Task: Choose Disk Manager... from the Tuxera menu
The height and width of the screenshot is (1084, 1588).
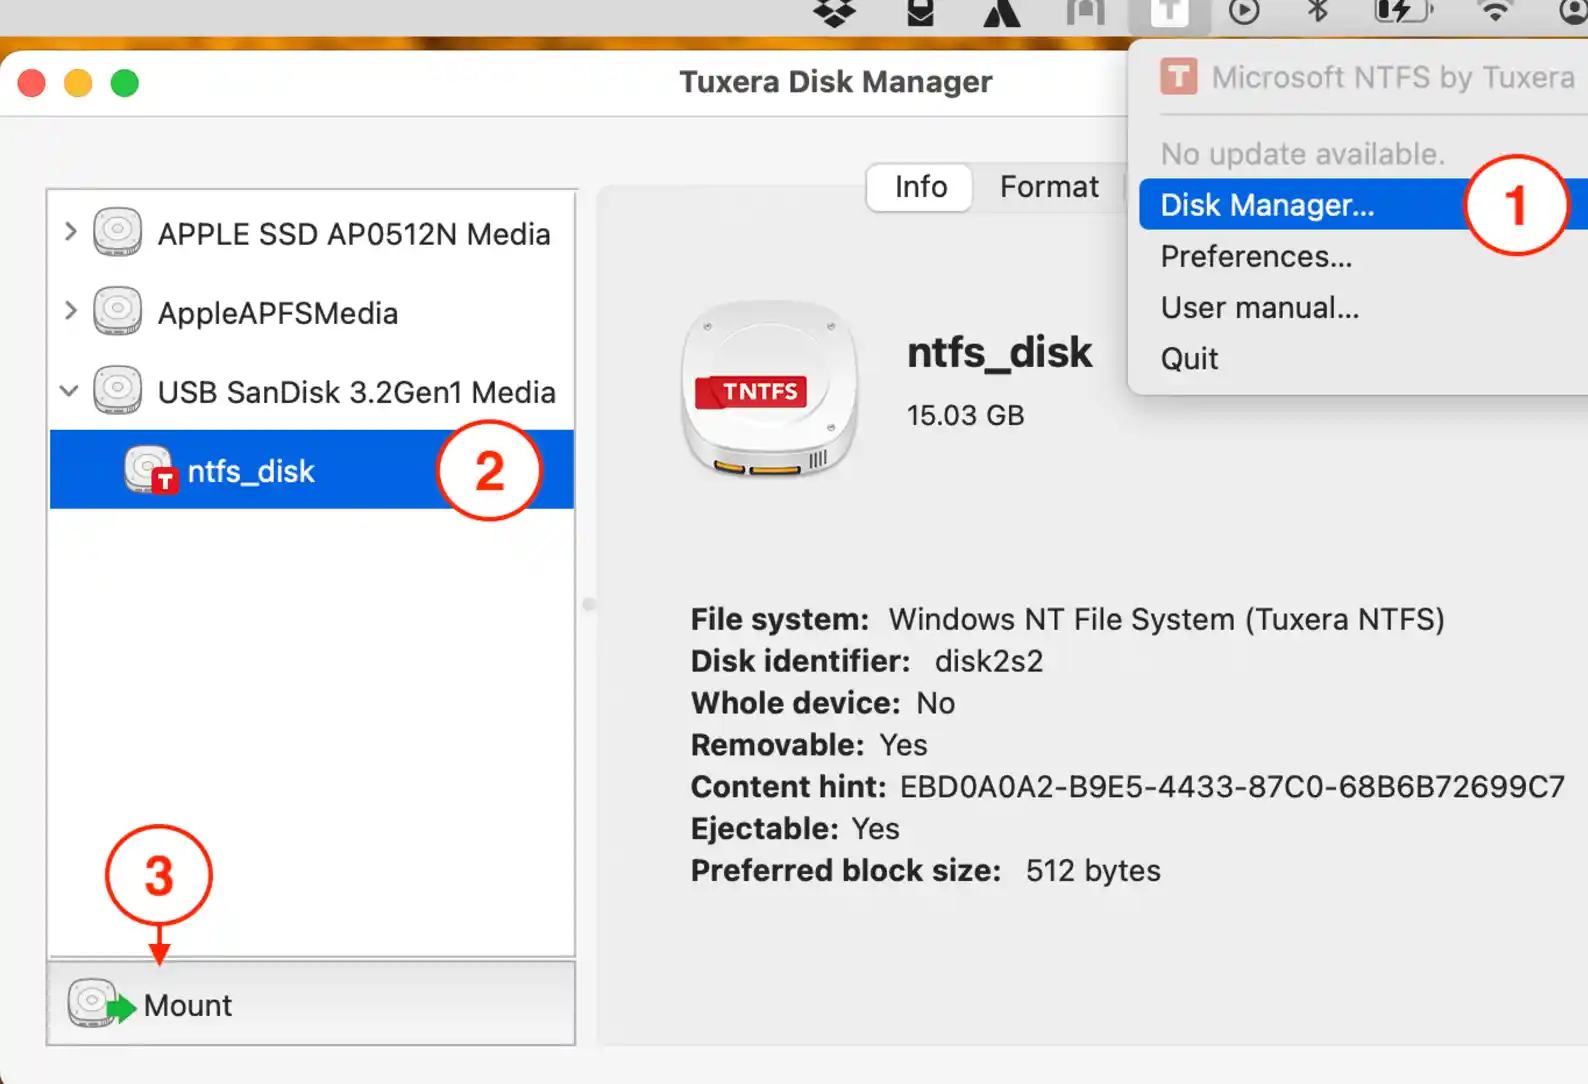Action: [1267, 205]
